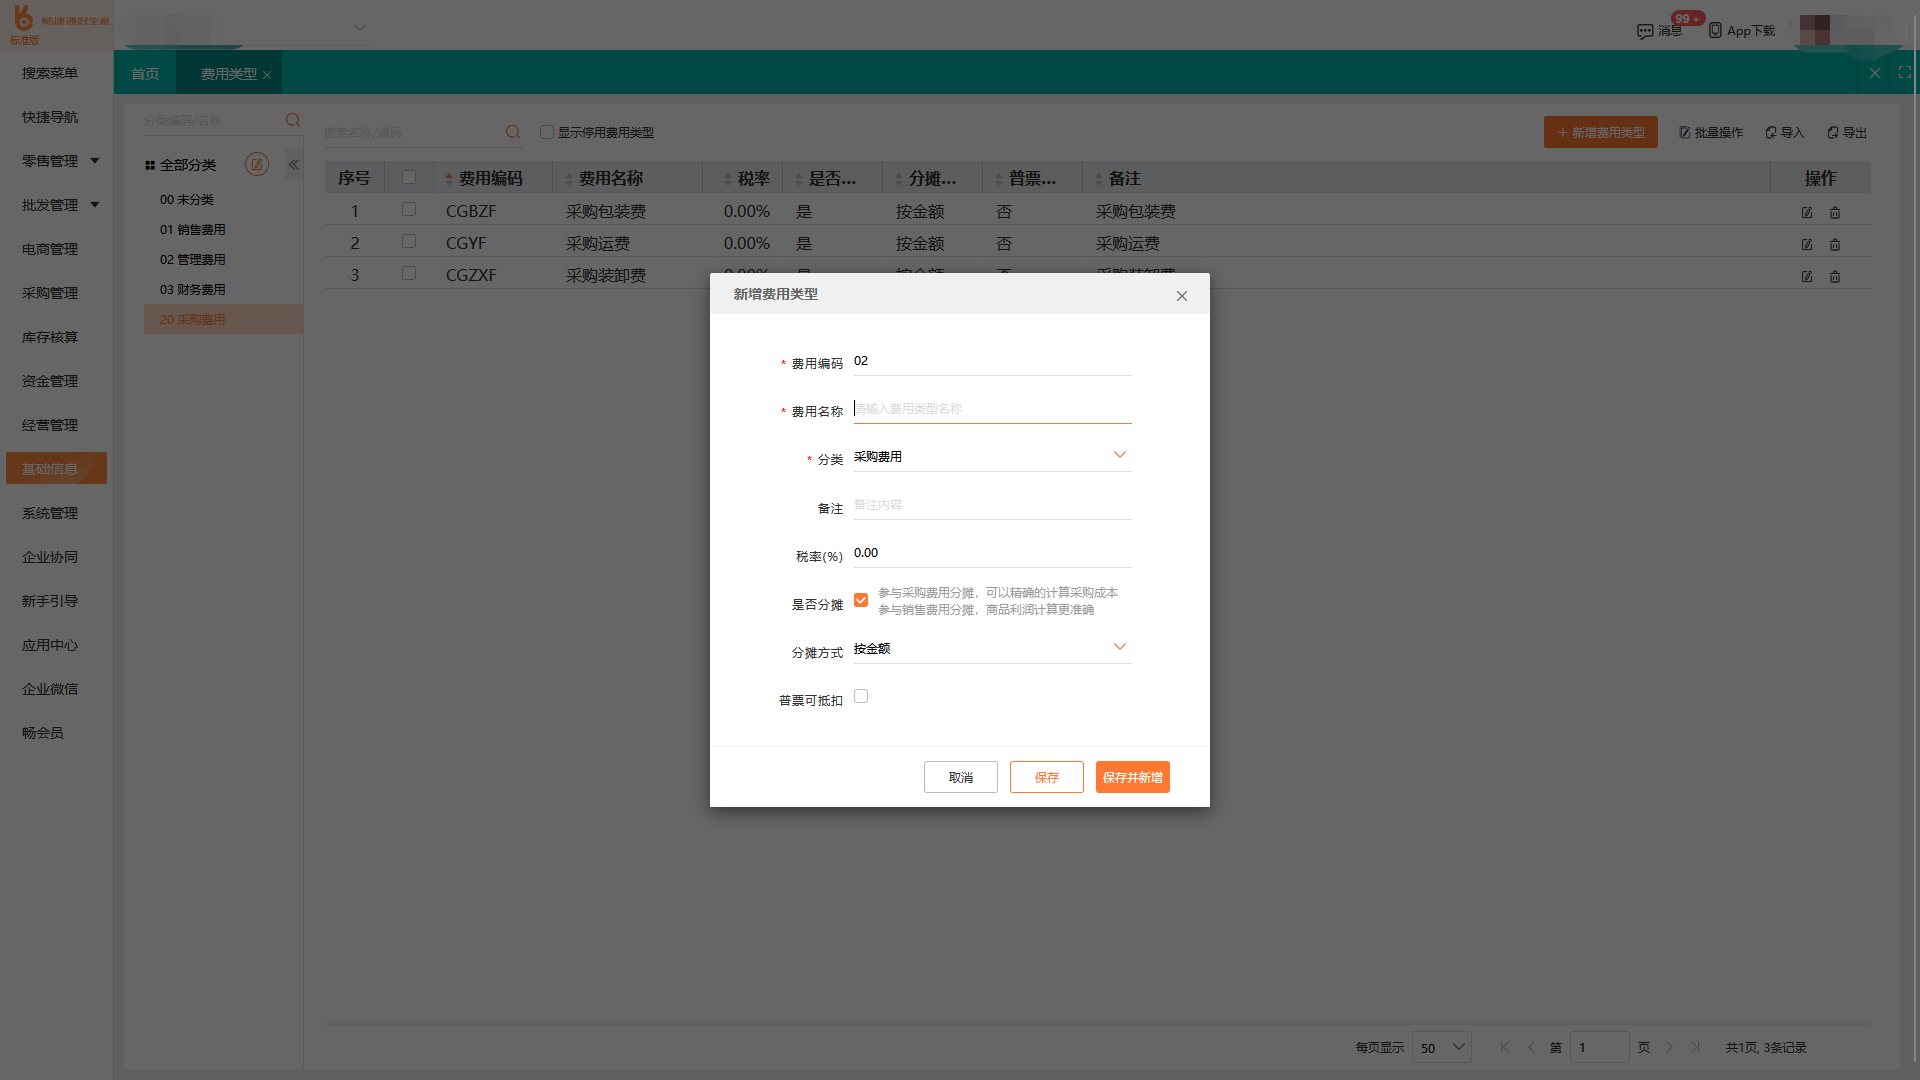Toggle 显示停用费用类型 checkbox

click(x=546, y=132)
